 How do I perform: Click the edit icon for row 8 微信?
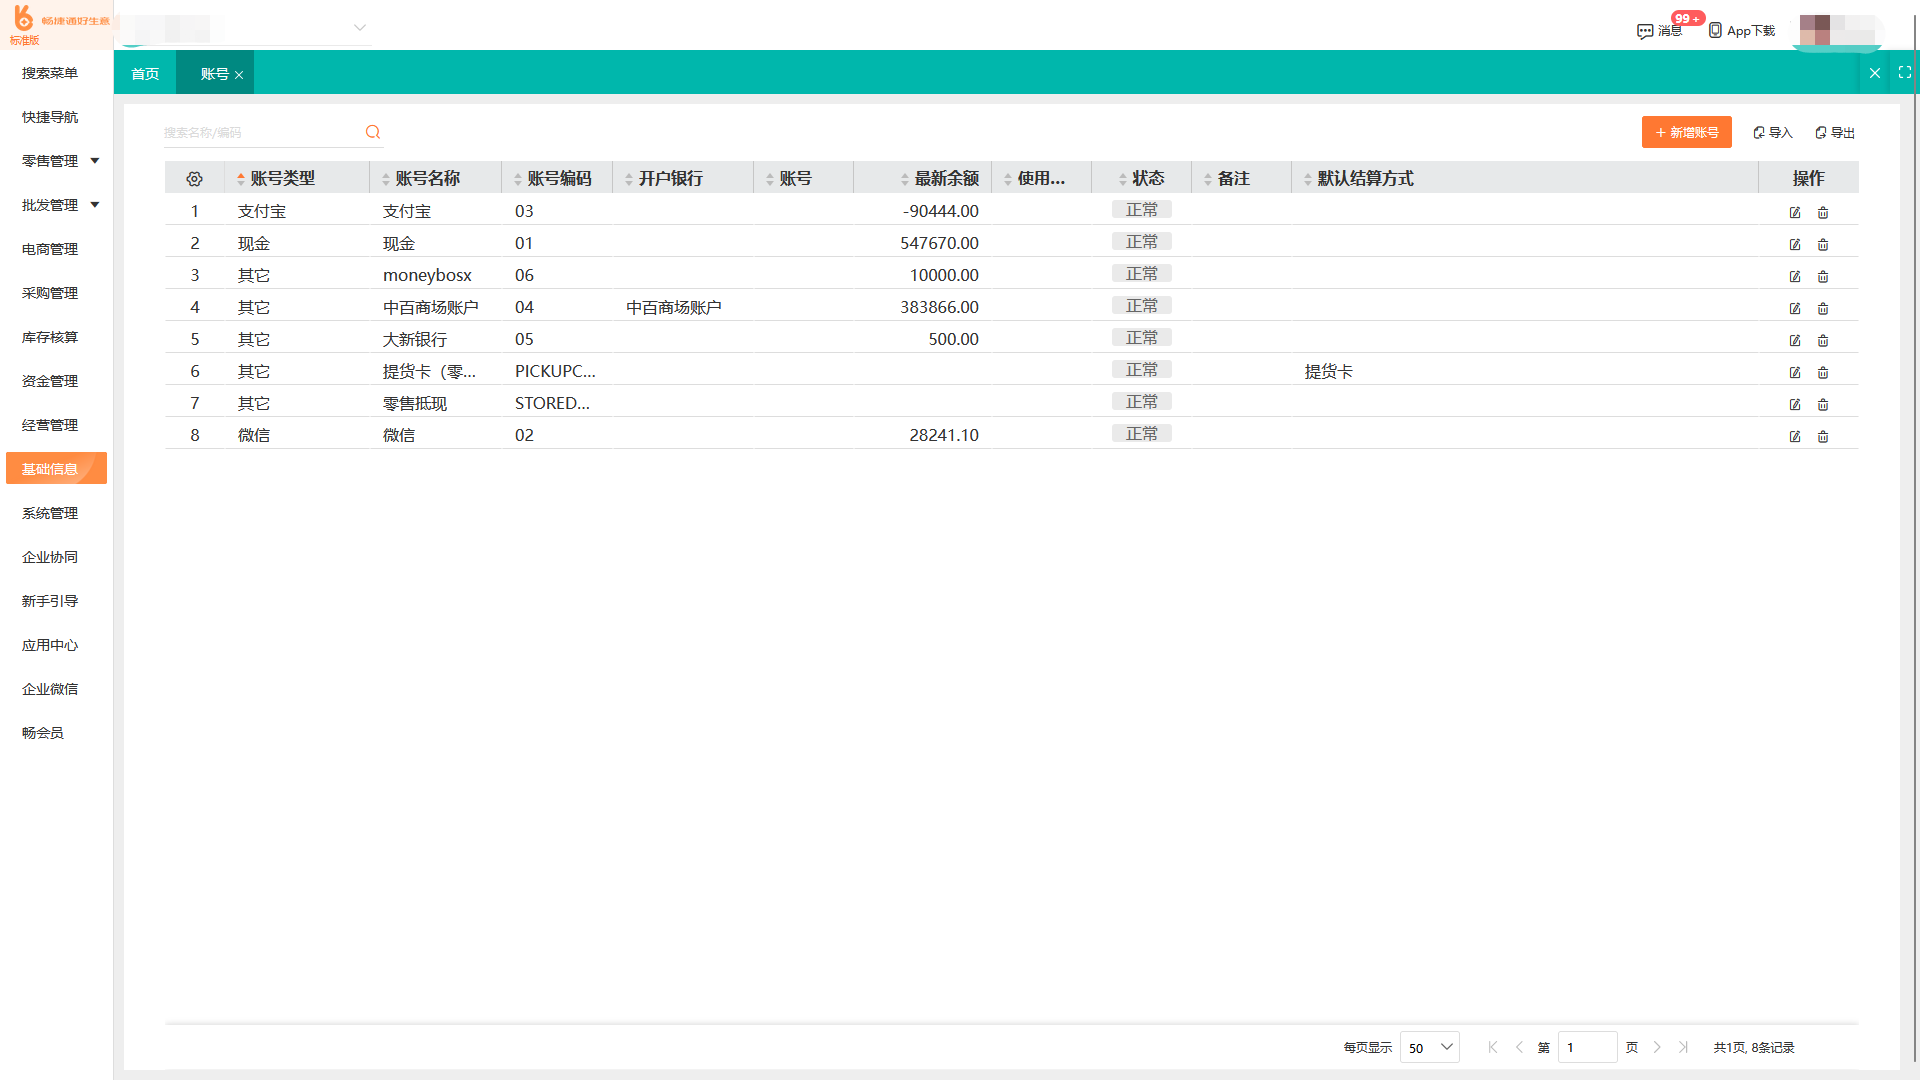(x=1795, y=435)
